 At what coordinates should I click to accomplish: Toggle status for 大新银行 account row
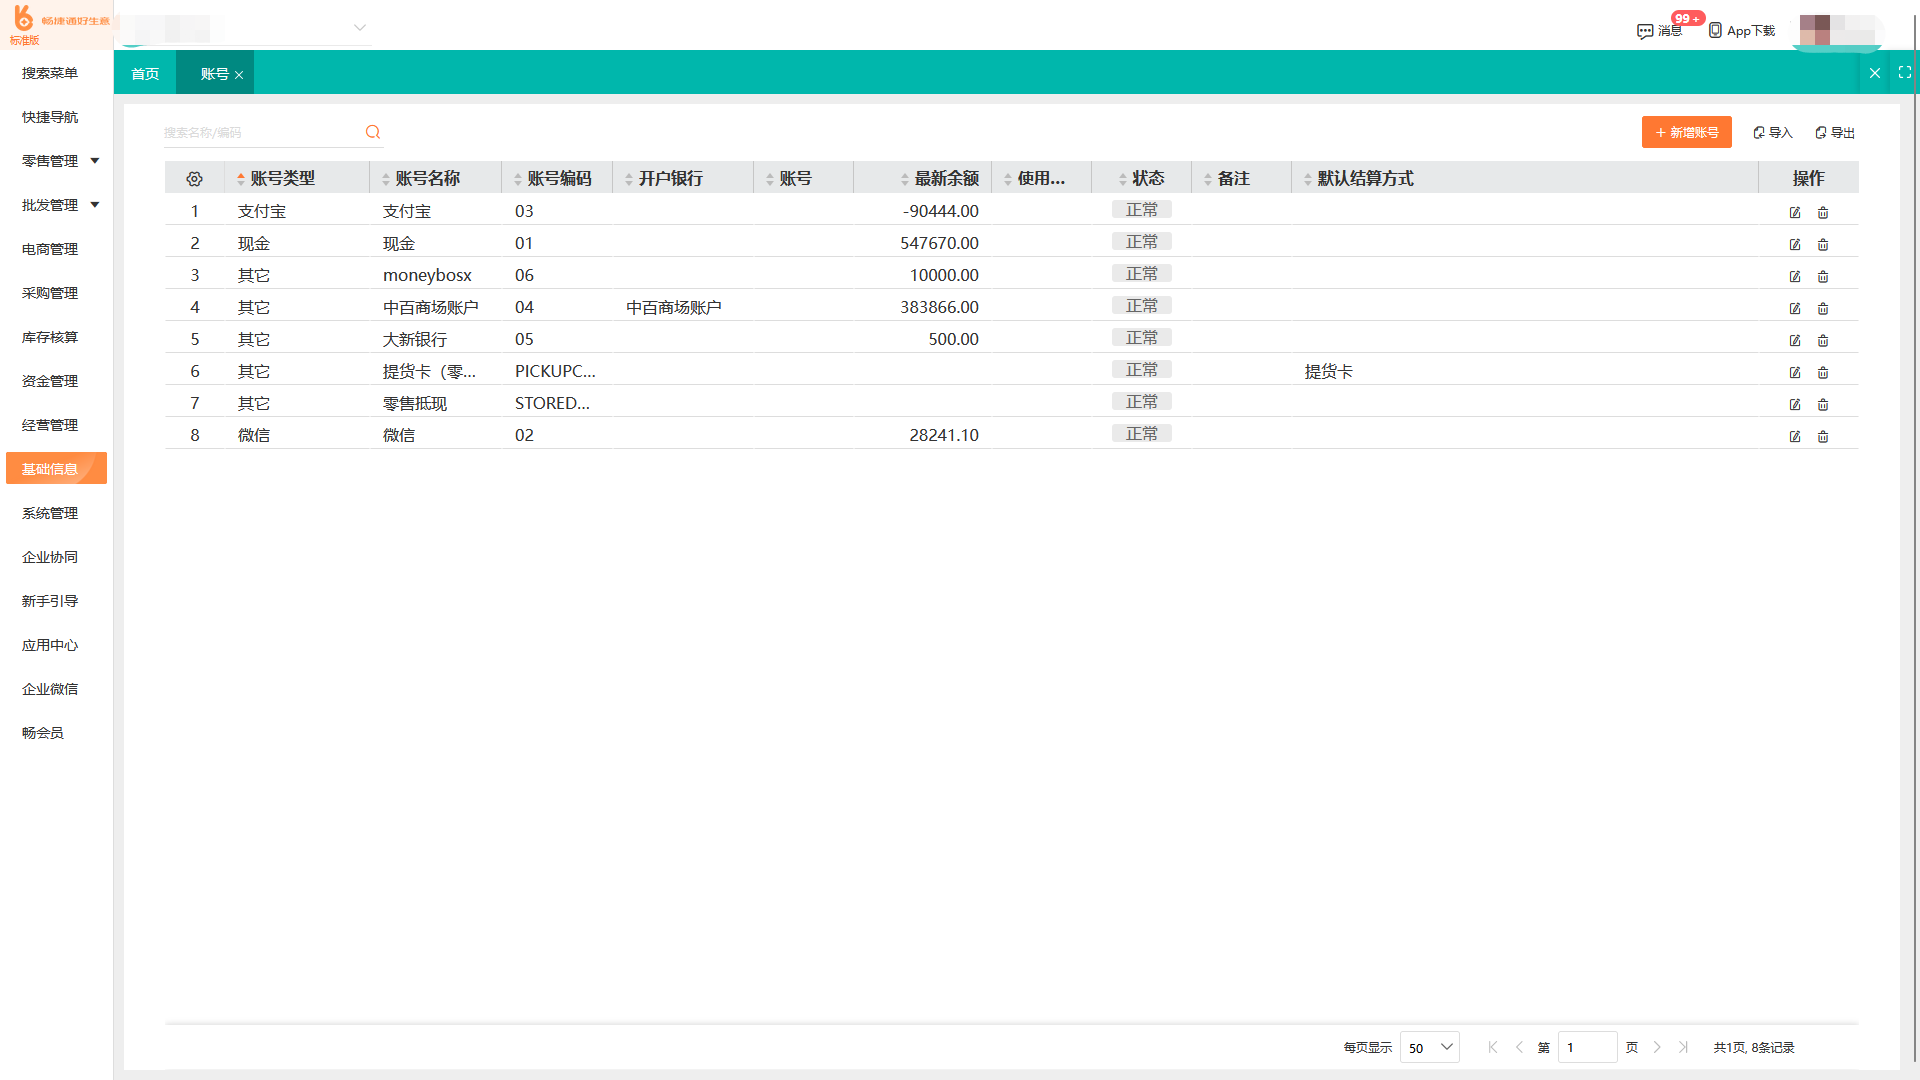1142,338
